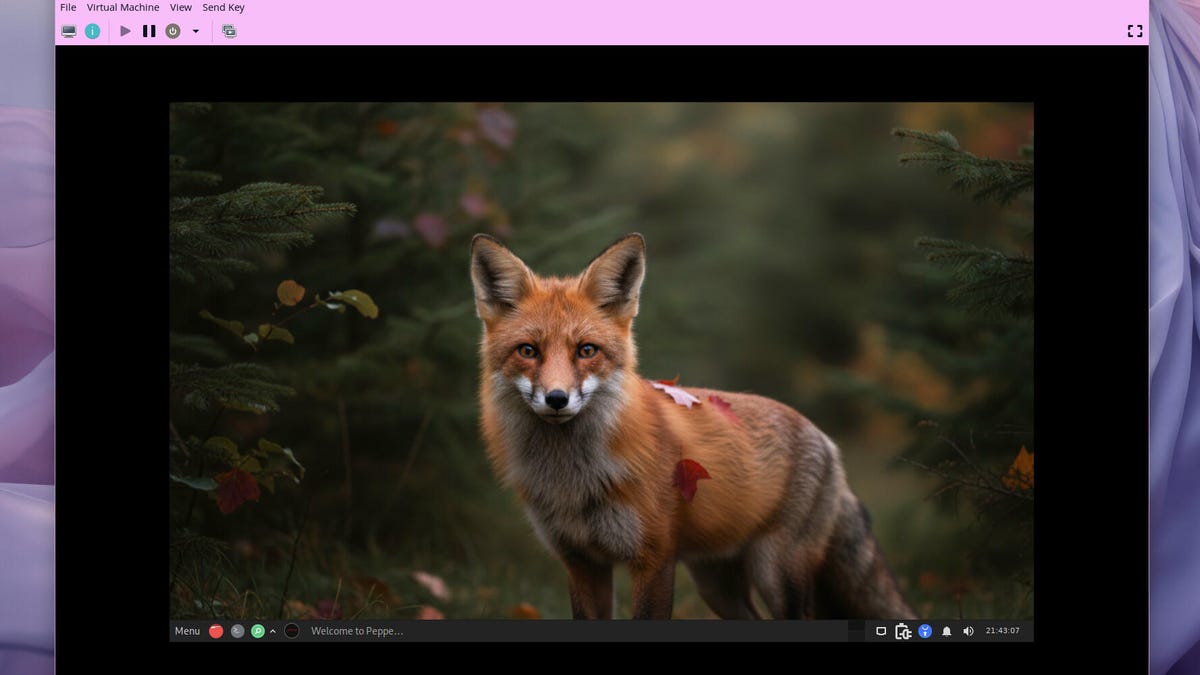Mute the guest volume via speaker icon
The width and height of the screenshot is (1200, 675).
click(968, 631)
